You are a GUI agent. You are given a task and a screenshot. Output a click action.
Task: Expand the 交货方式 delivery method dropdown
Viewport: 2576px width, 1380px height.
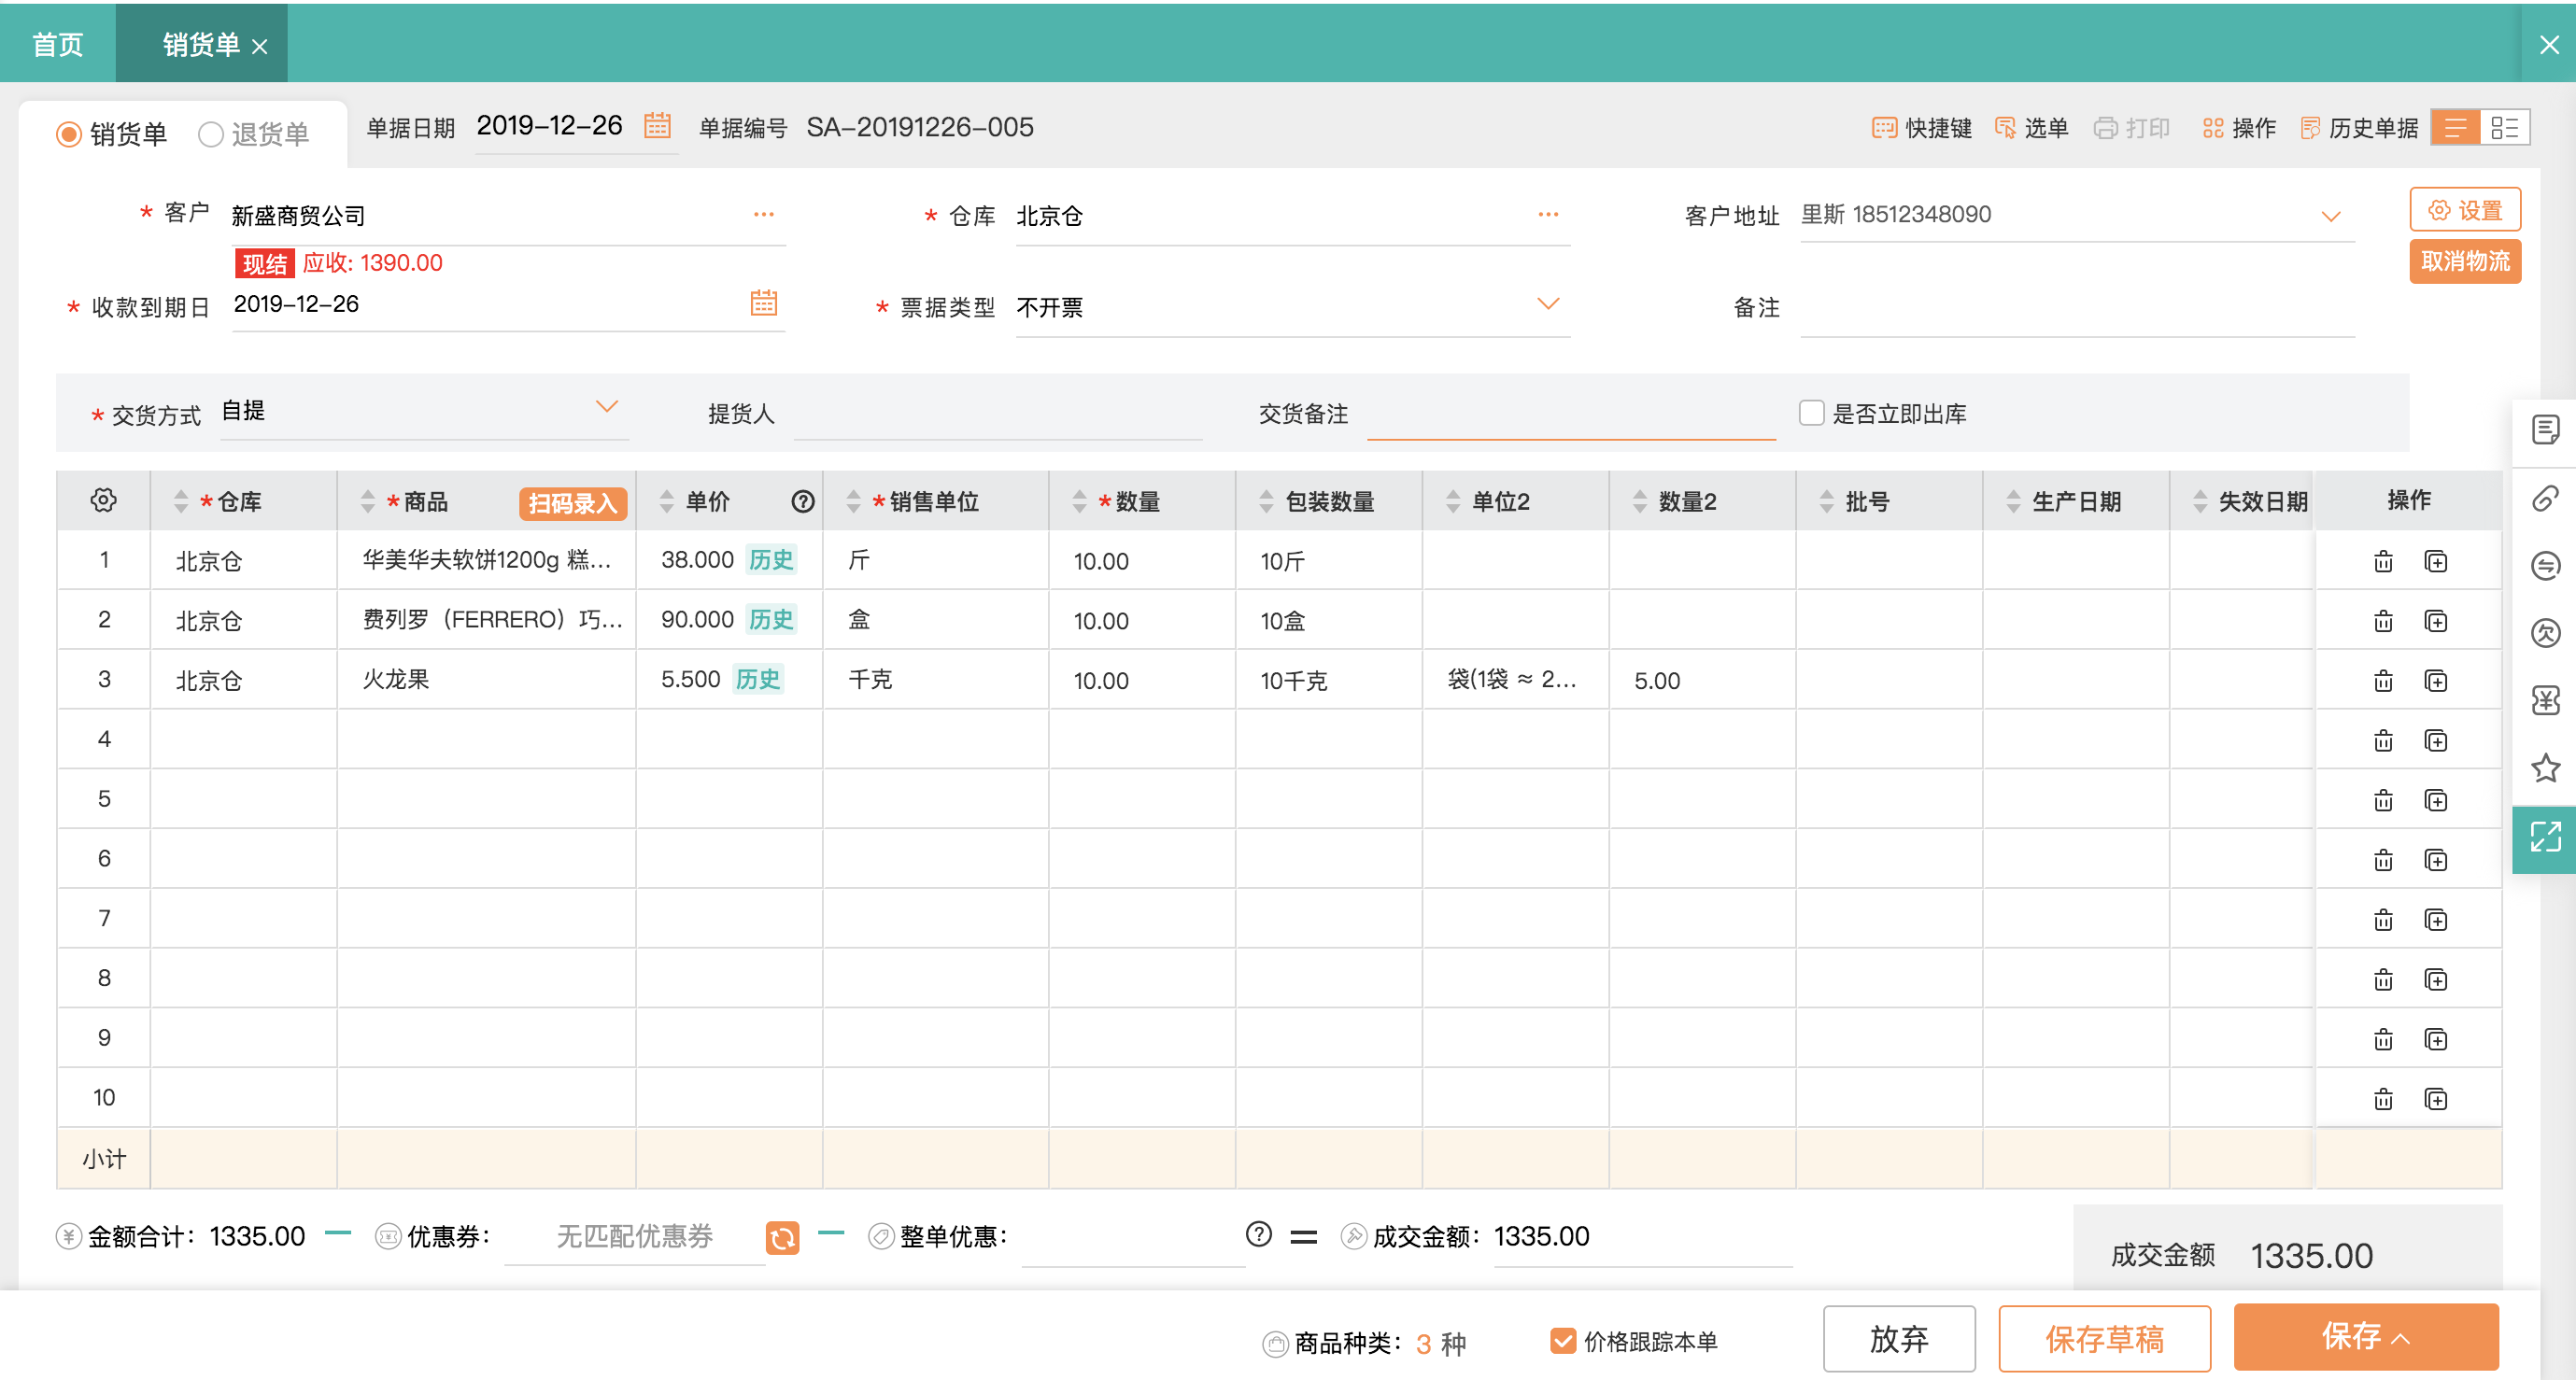coord(610,413)
